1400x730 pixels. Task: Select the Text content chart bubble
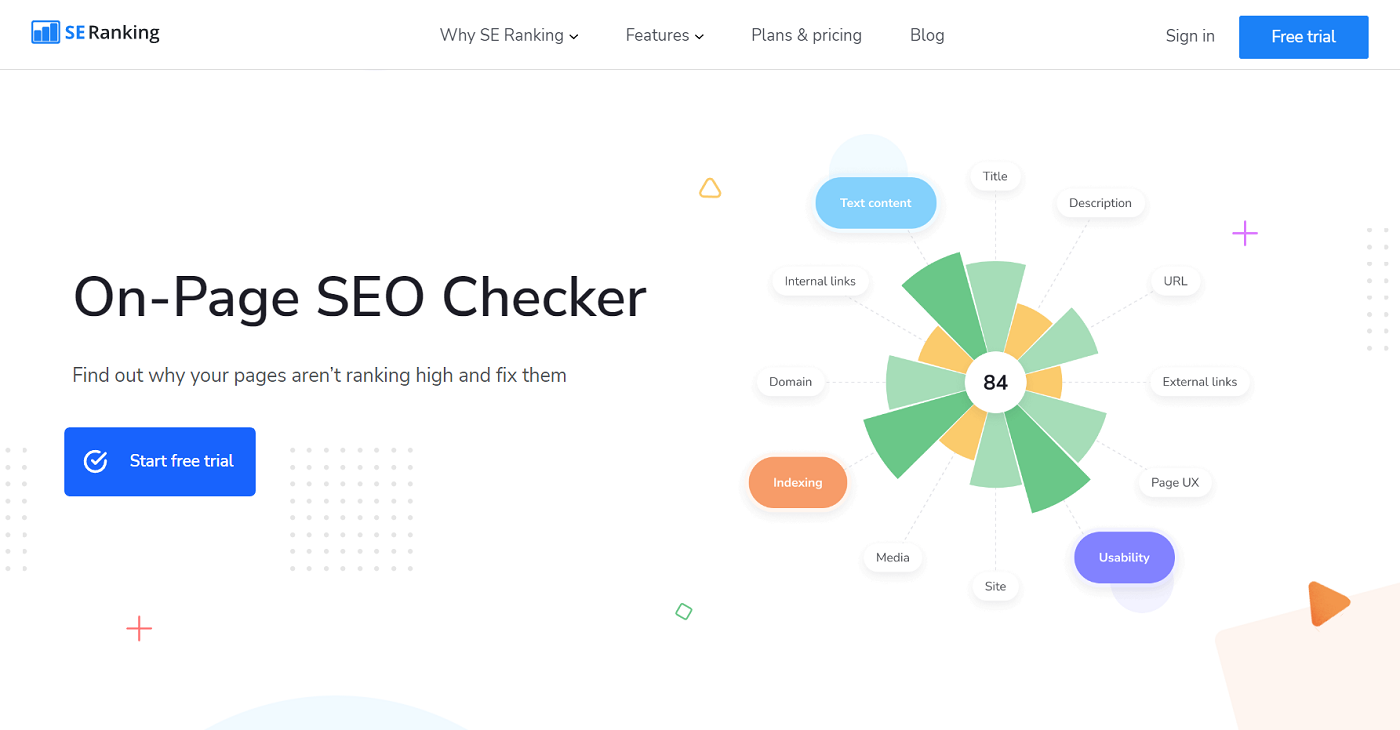pyautogui.click(x=875, y=202)
